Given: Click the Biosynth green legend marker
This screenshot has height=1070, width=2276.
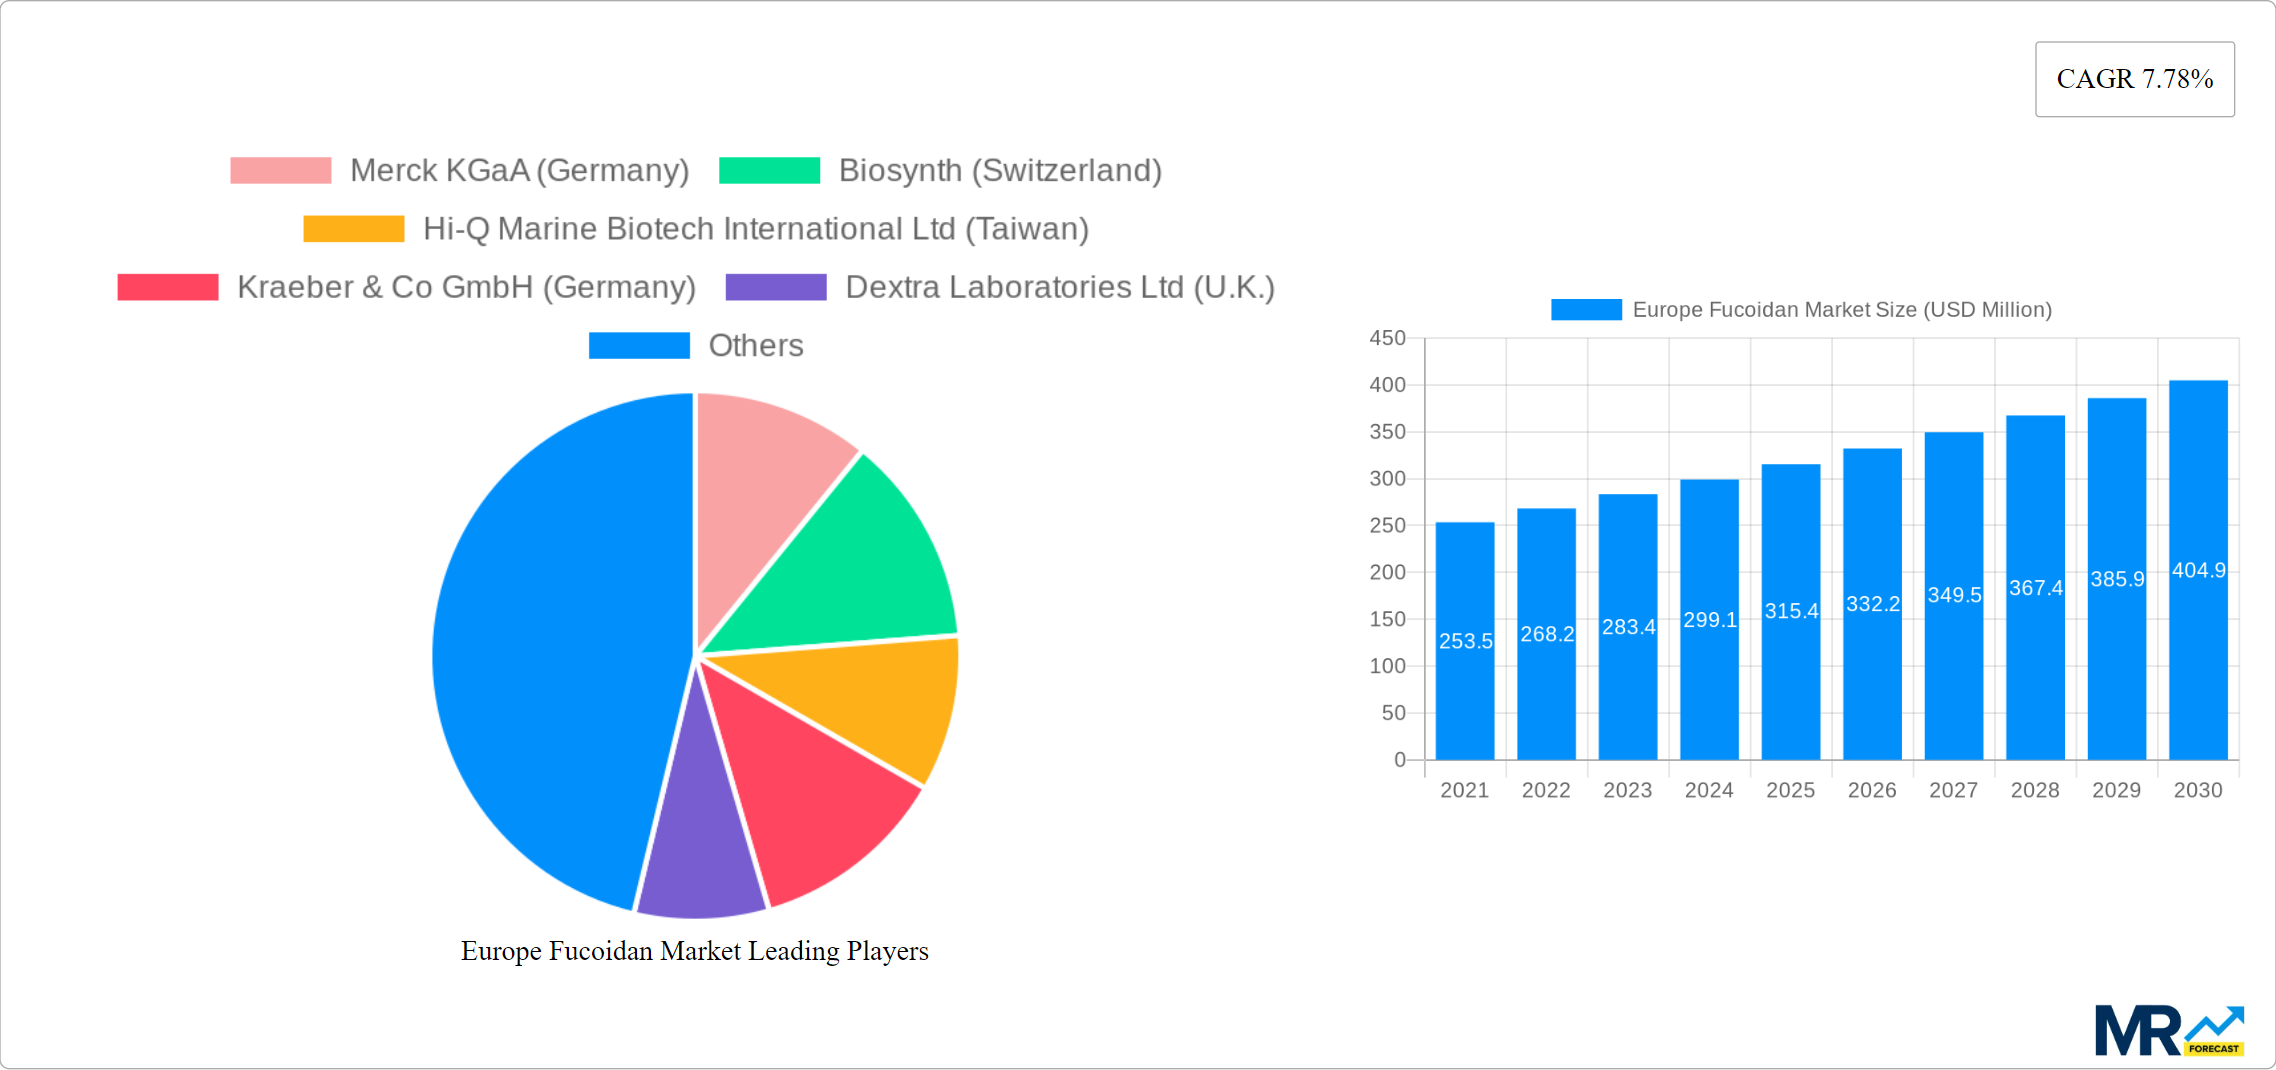Looking at the screenshot, I should point(770,170).
